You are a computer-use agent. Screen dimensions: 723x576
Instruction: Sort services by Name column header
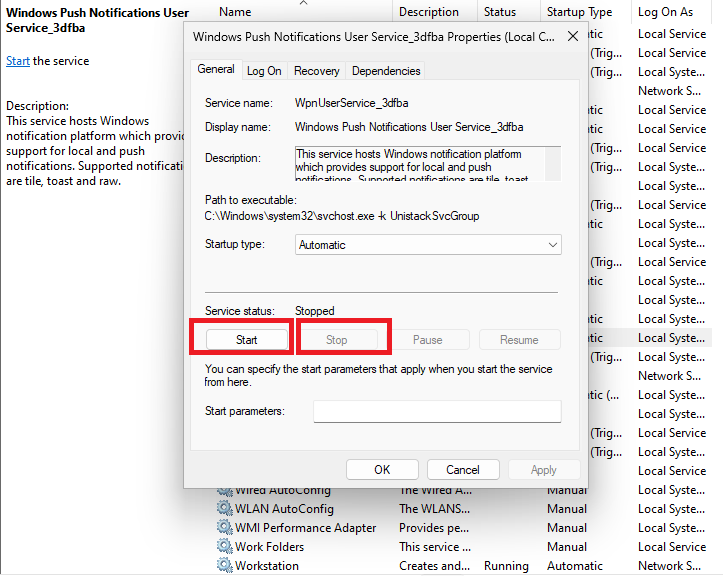[x=235, y=12]
